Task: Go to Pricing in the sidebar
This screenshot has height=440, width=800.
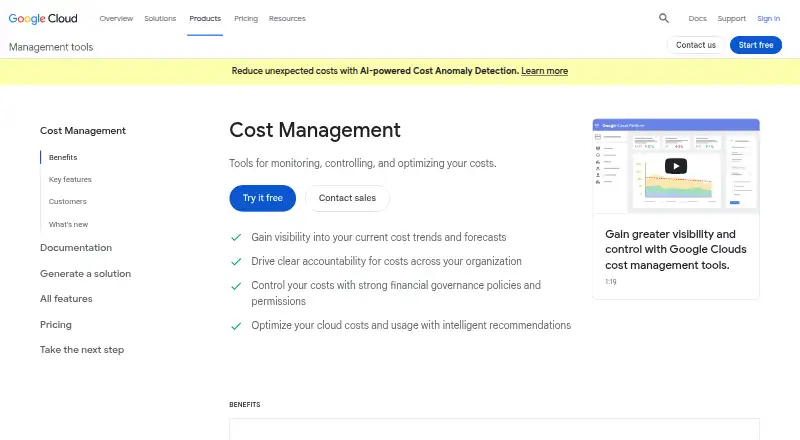Action: coord(56,325)
